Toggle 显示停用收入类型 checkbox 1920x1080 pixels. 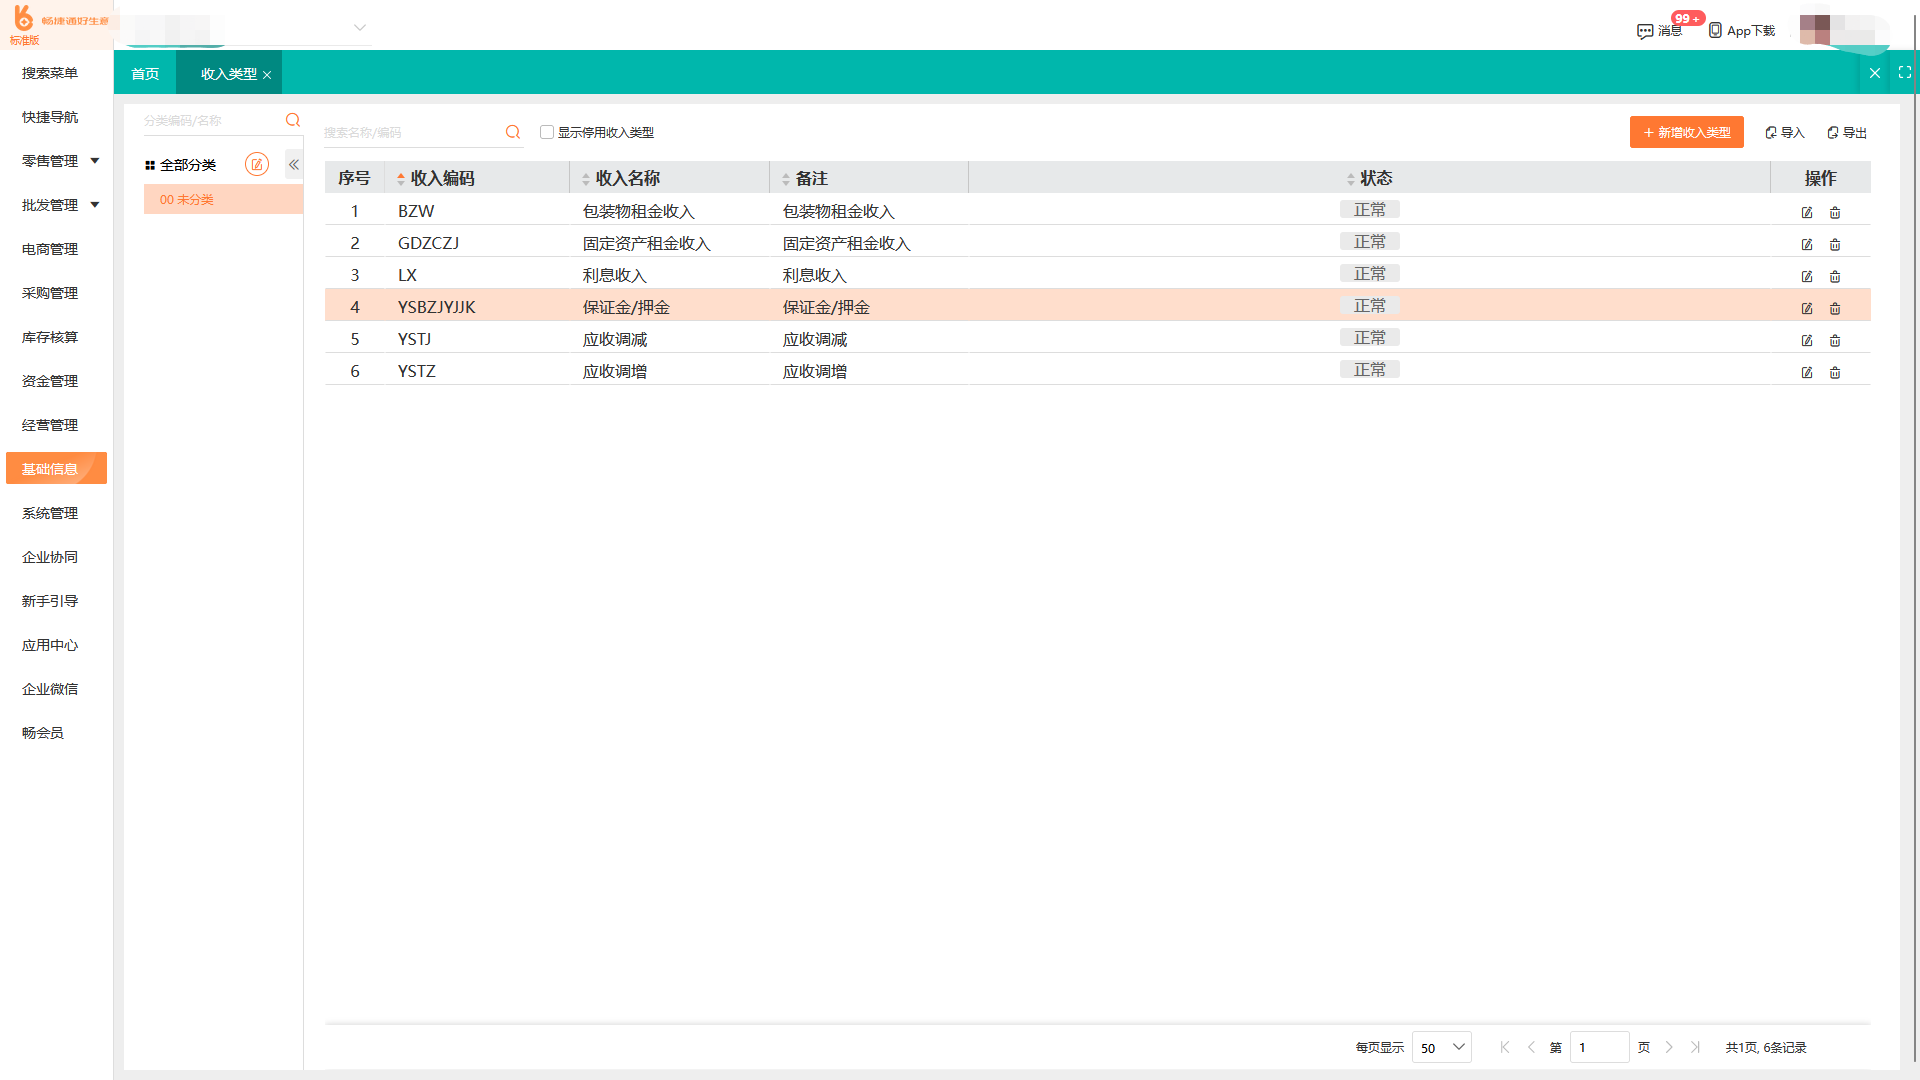545,132
